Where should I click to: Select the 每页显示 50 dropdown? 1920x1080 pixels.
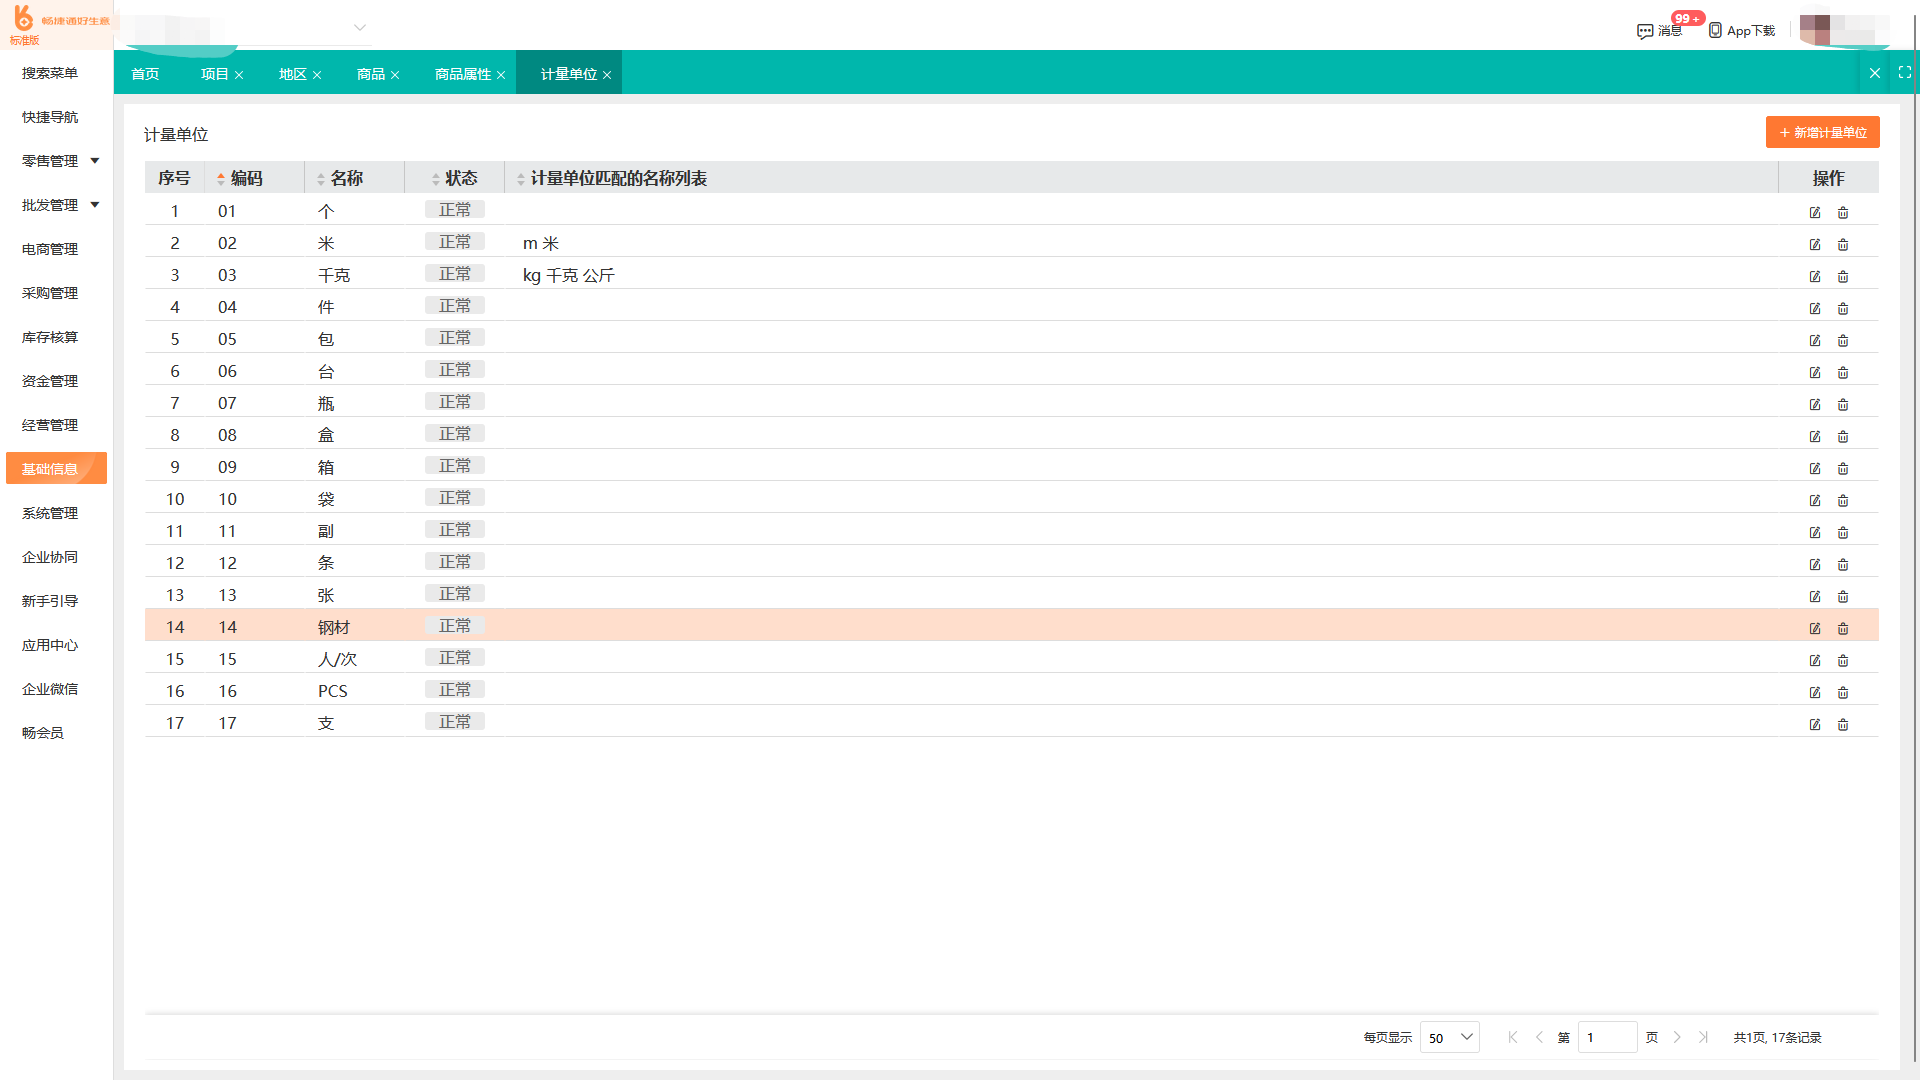[1449, 1036]
